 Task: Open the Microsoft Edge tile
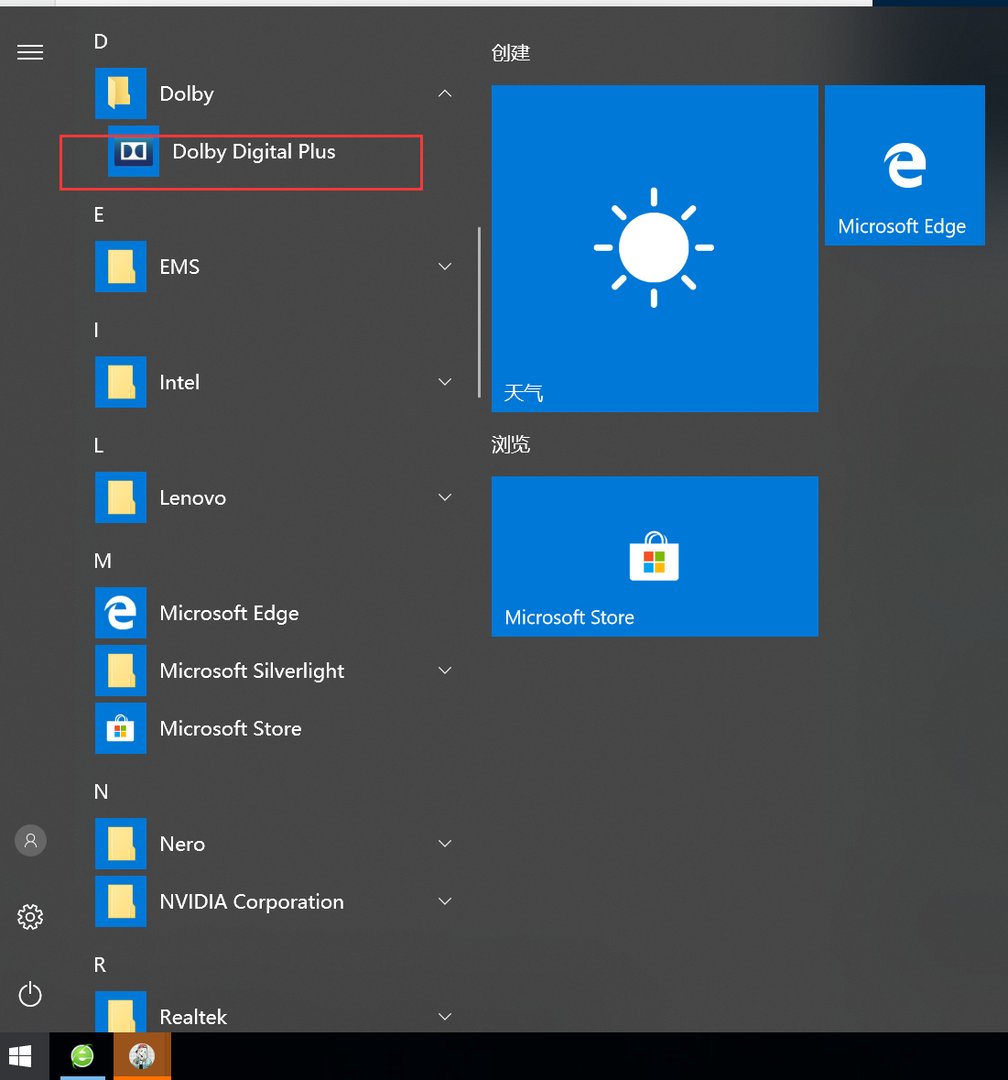(x=904, y=165)
